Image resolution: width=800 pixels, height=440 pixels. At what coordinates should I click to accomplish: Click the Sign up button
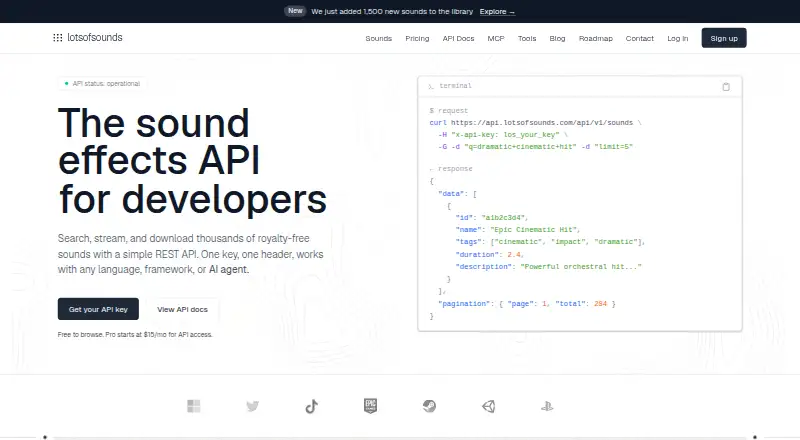(x=724, y=38)
